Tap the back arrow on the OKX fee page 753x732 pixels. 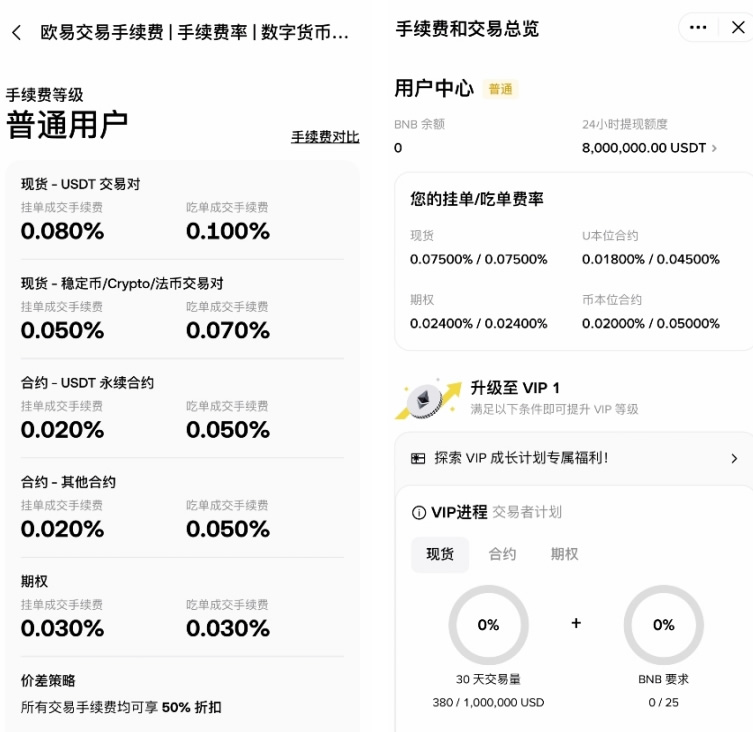16,33
